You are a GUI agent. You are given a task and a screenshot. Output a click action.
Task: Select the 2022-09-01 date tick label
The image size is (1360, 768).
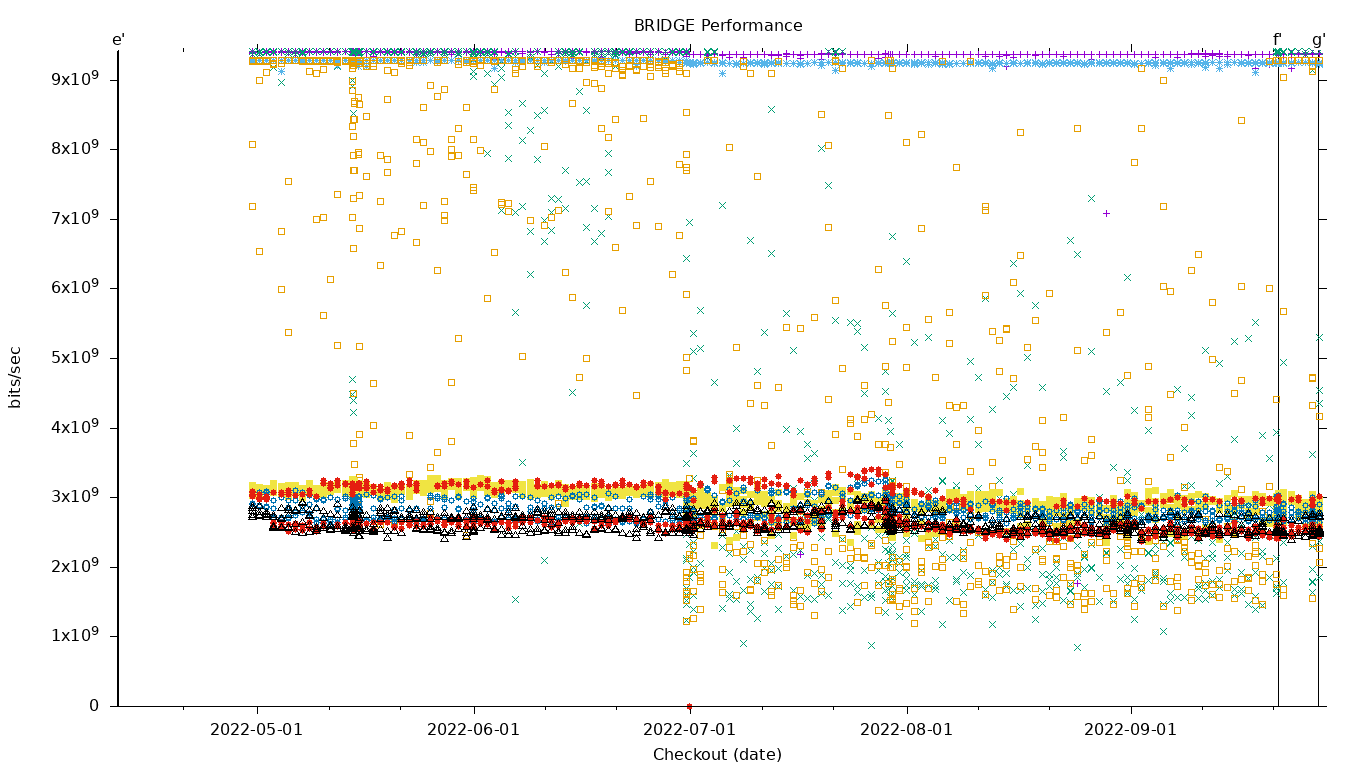[x=1131, y=730]
